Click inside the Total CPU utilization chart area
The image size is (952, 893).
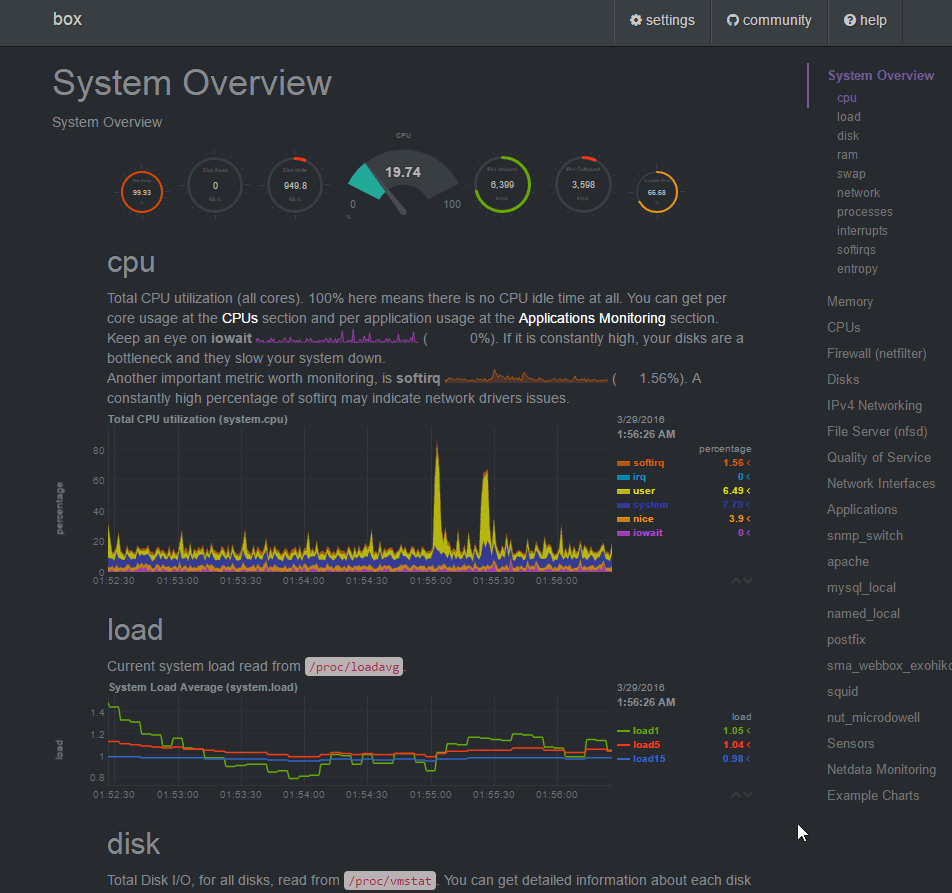pyautogui.click(x=360, y=500)
